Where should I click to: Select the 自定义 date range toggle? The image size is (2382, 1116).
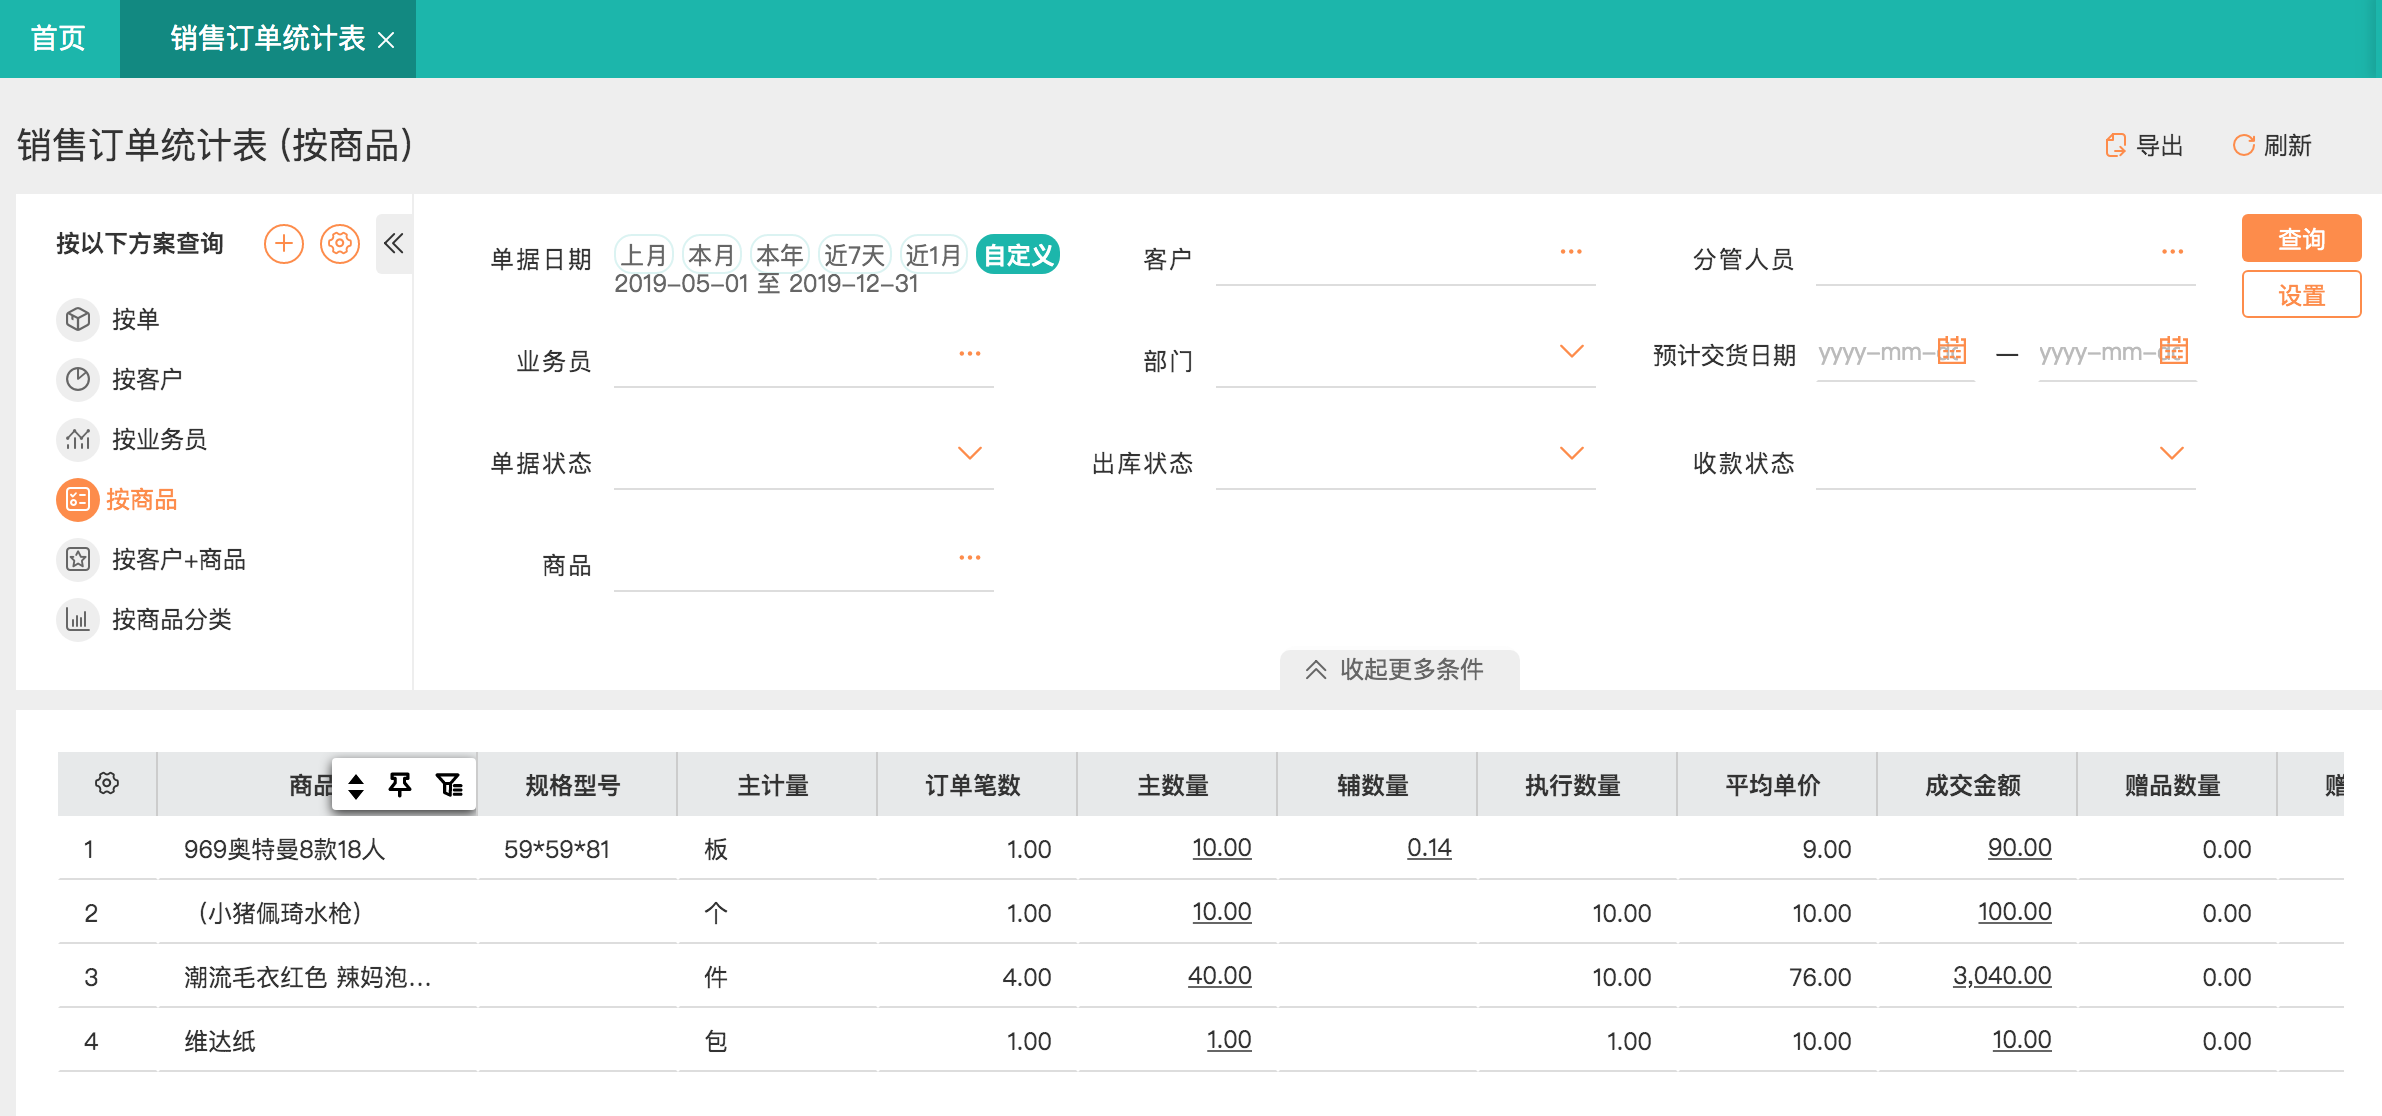click(1018, 254)
